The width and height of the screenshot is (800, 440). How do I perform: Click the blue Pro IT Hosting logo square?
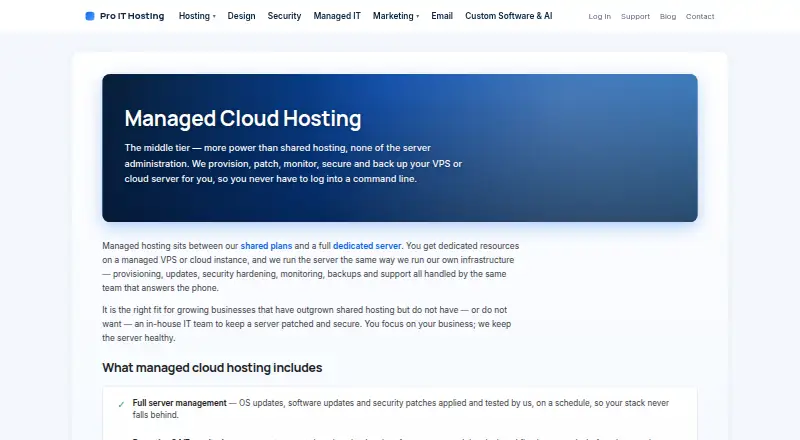click(90, 16)
